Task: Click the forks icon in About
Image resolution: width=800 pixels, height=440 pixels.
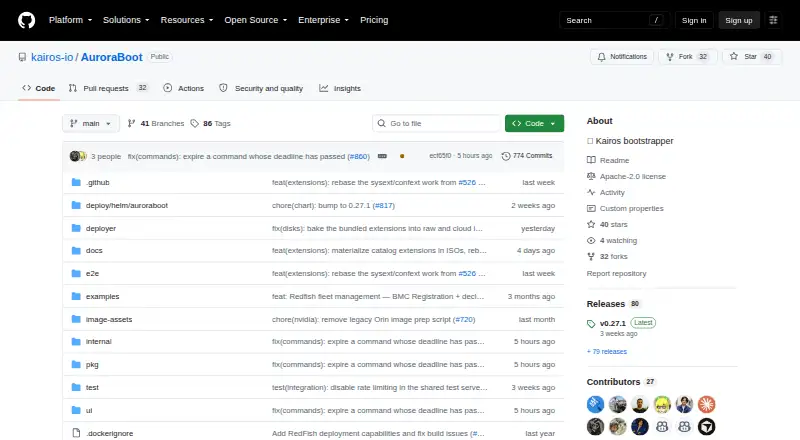Action: pyautogui.click(x=591, y=256)
